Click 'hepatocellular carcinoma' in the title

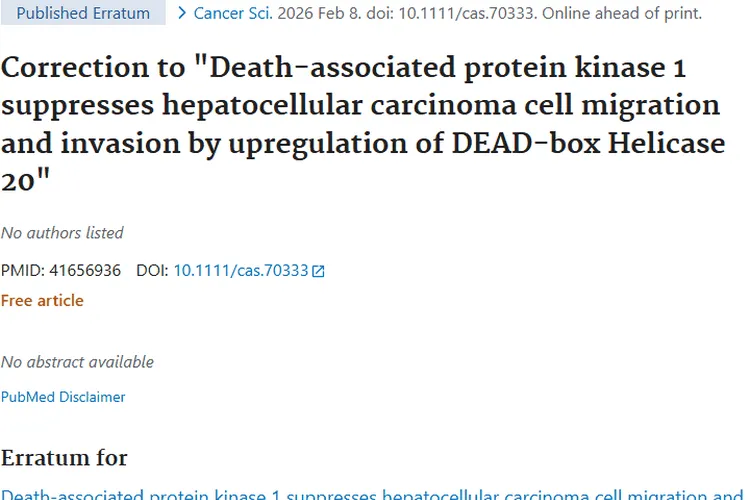coord(339,105)
